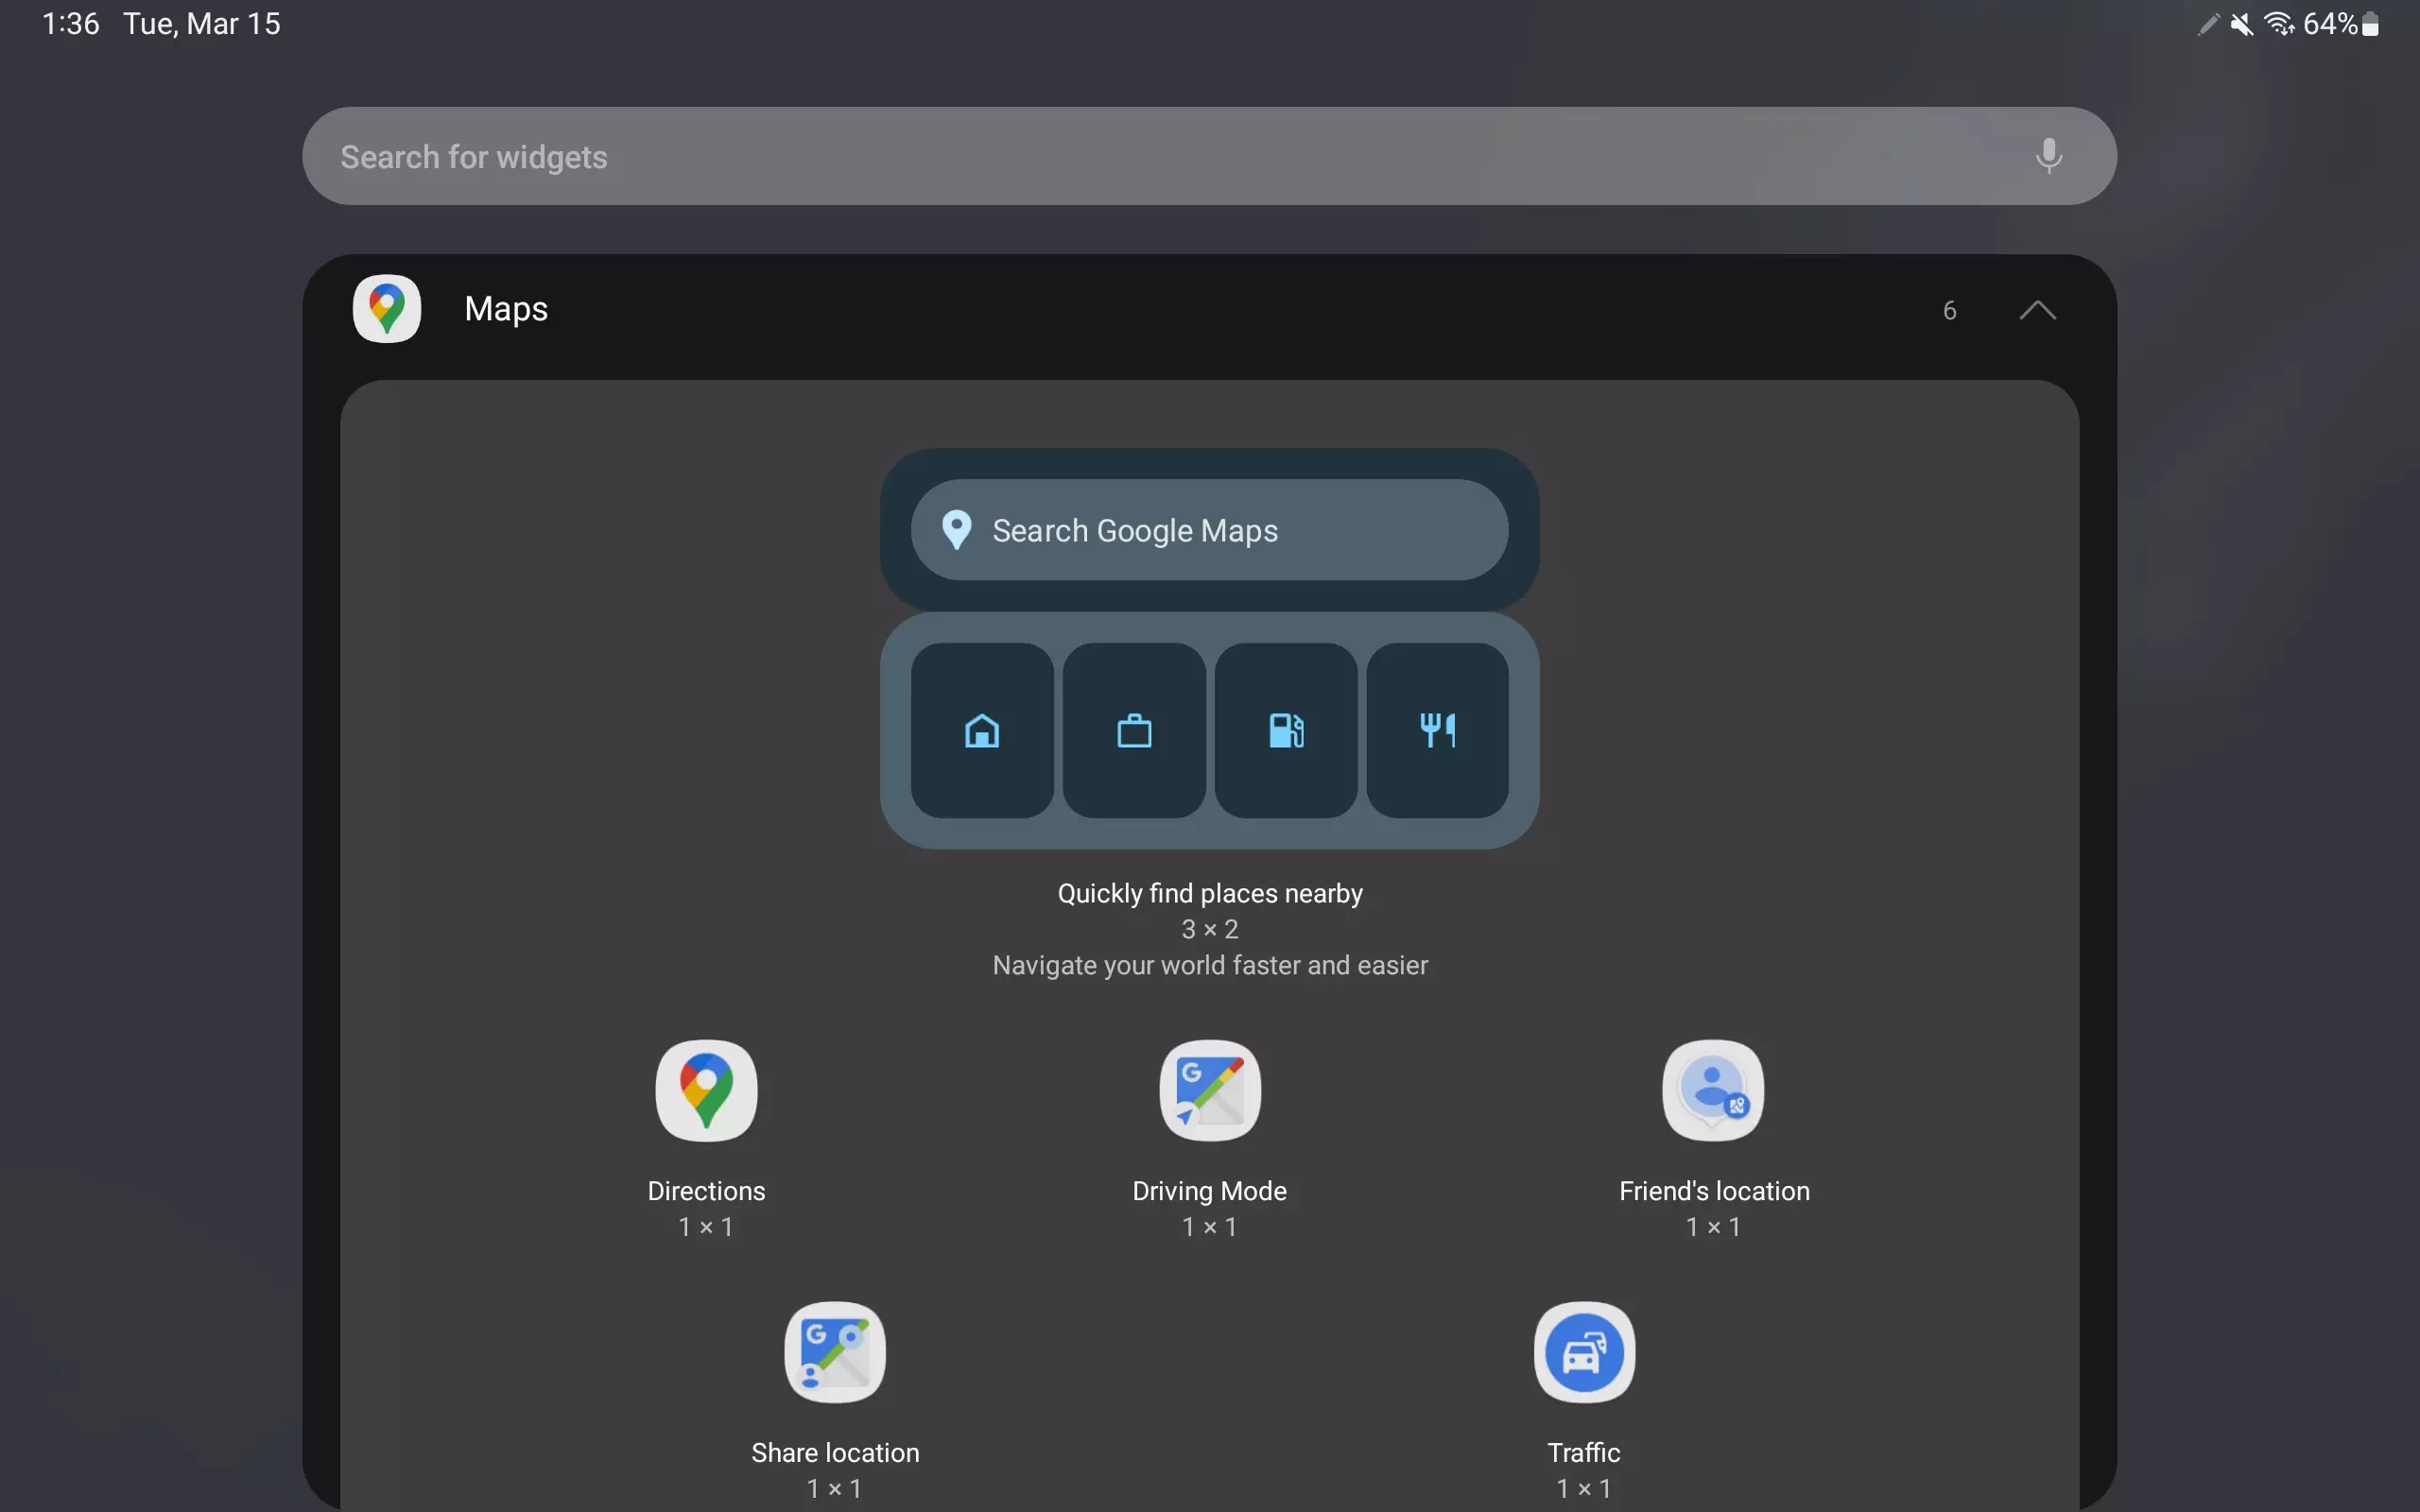2420x1512 pixels.
Task: Open Google Maps app from widget header
Action: (x=385, y=308)
